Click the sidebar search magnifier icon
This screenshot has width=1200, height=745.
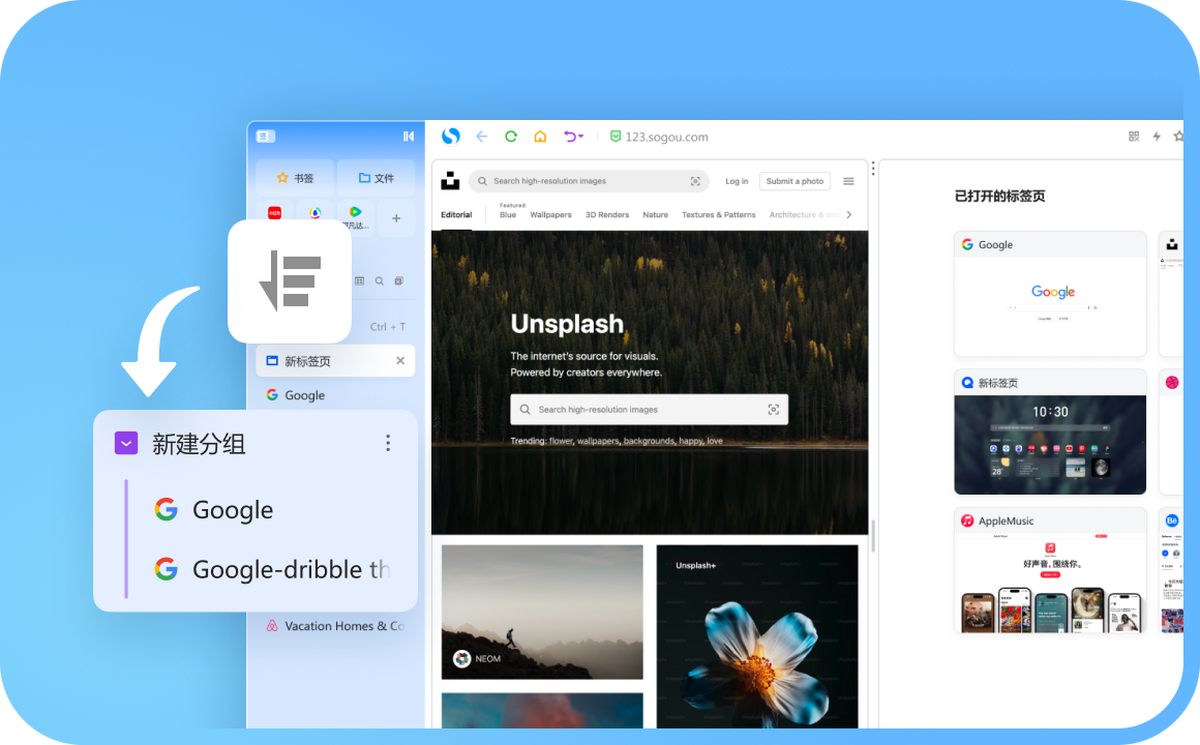coord(380,281)
